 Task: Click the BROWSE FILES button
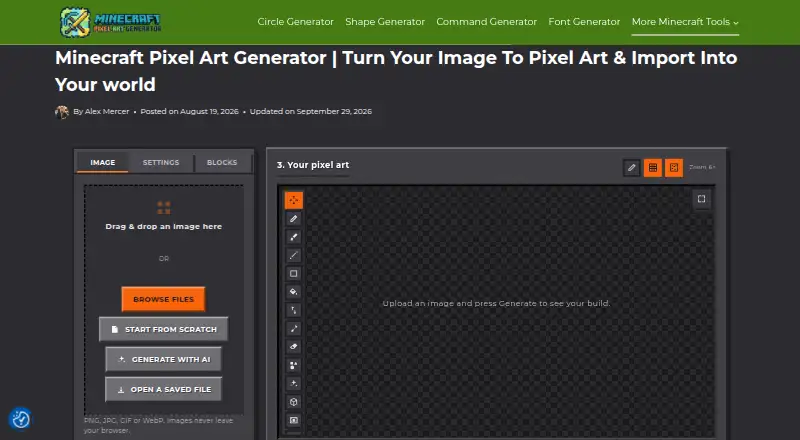[163, 299]
